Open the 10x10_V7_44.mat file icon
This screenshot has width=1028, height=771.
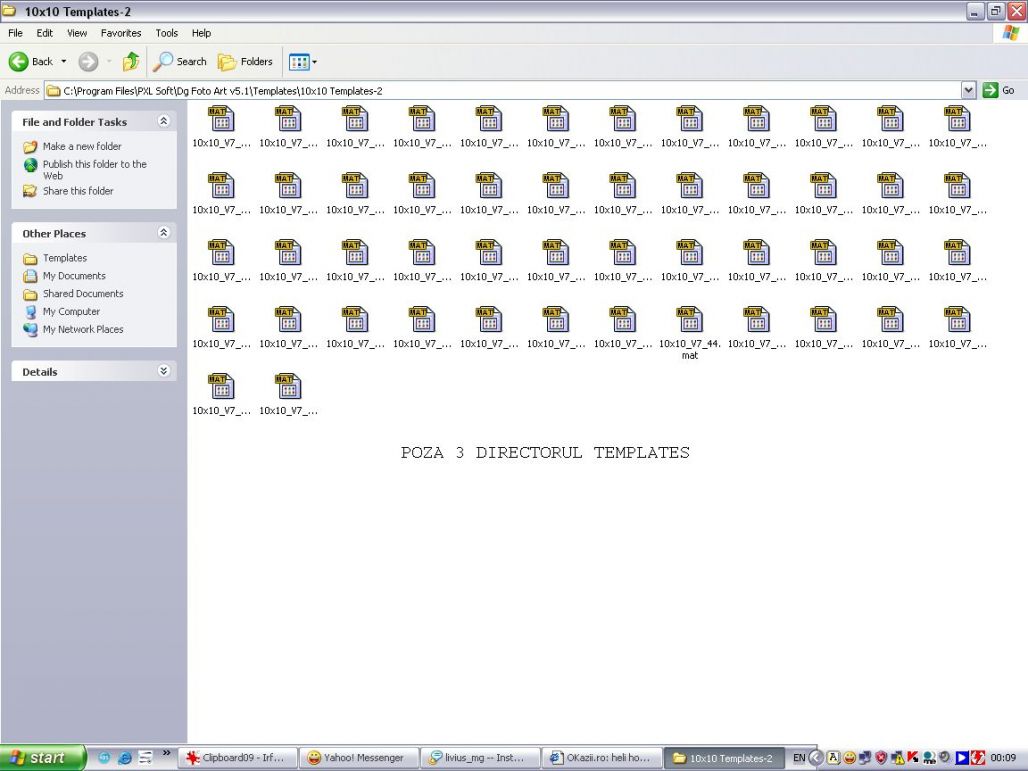(690, 319)
